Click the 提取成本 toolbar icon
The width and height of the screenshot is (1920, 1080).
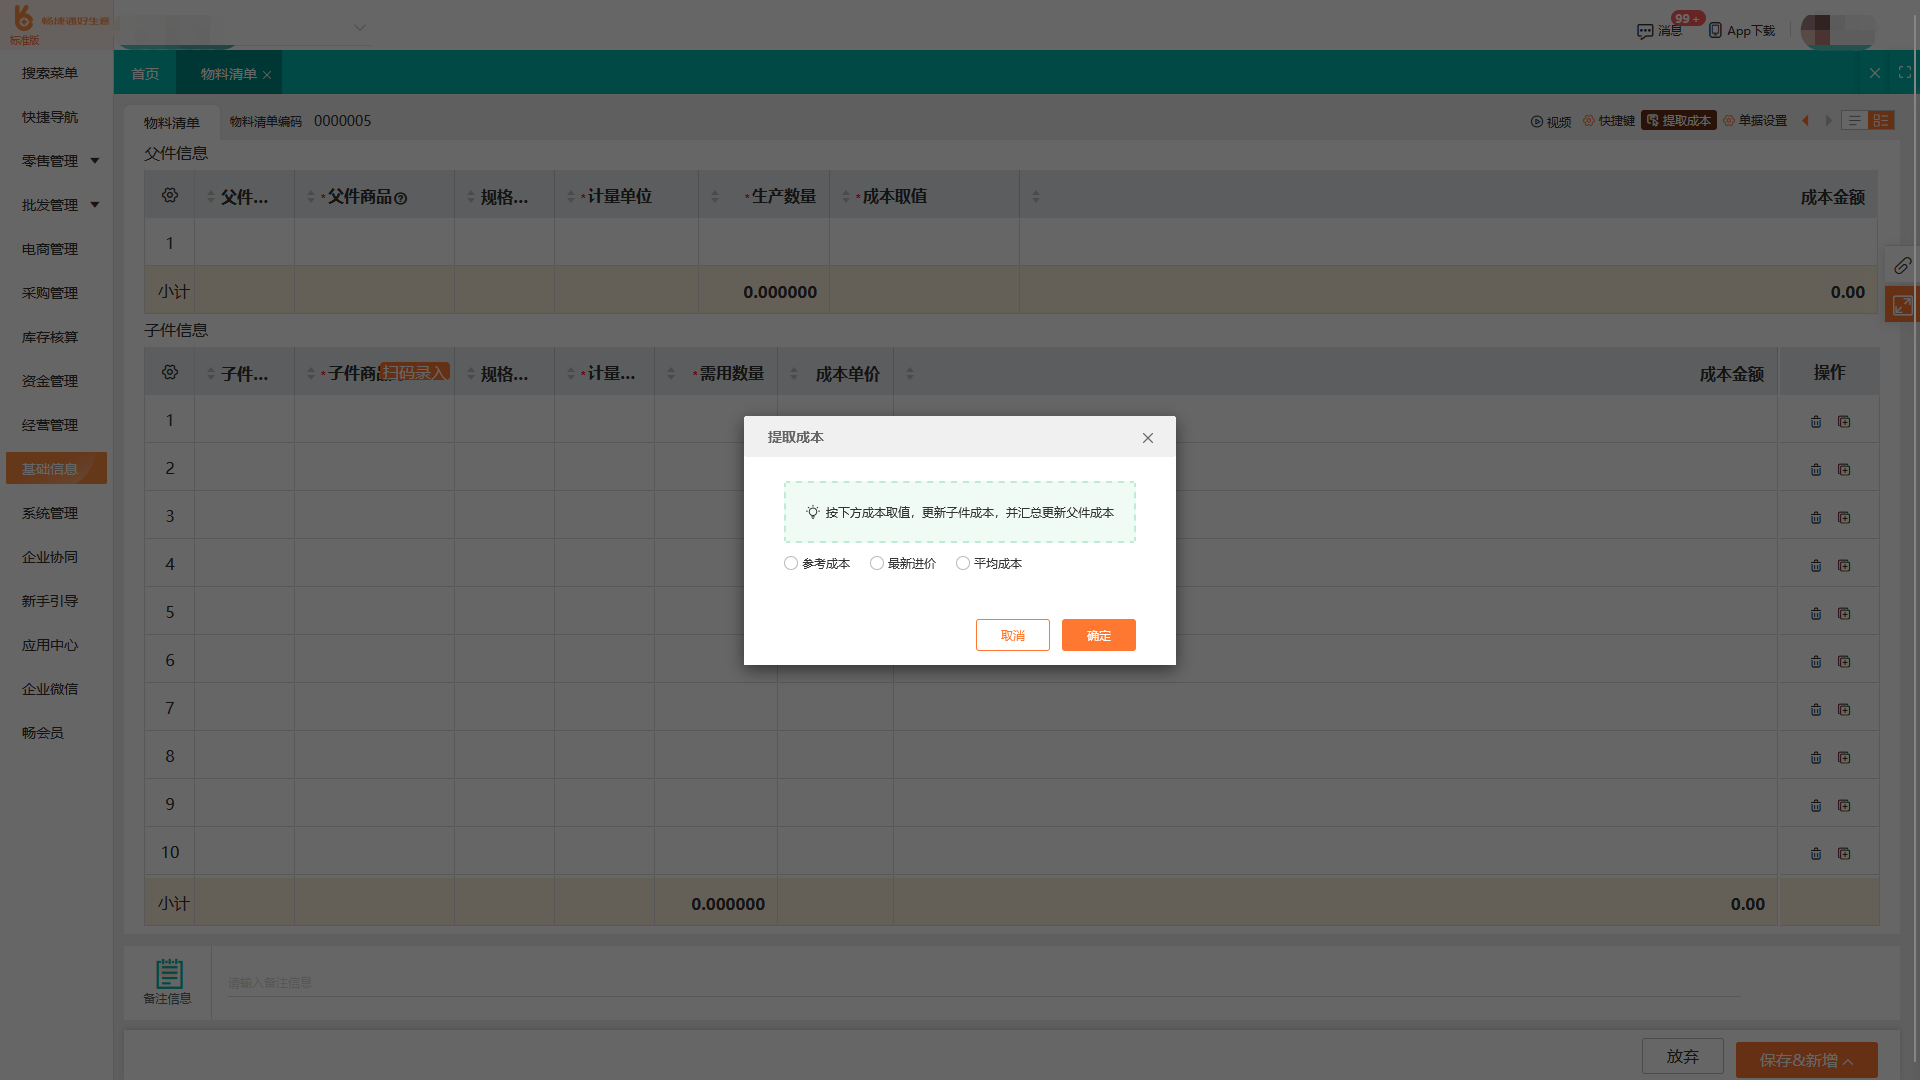pos(1677,121)
